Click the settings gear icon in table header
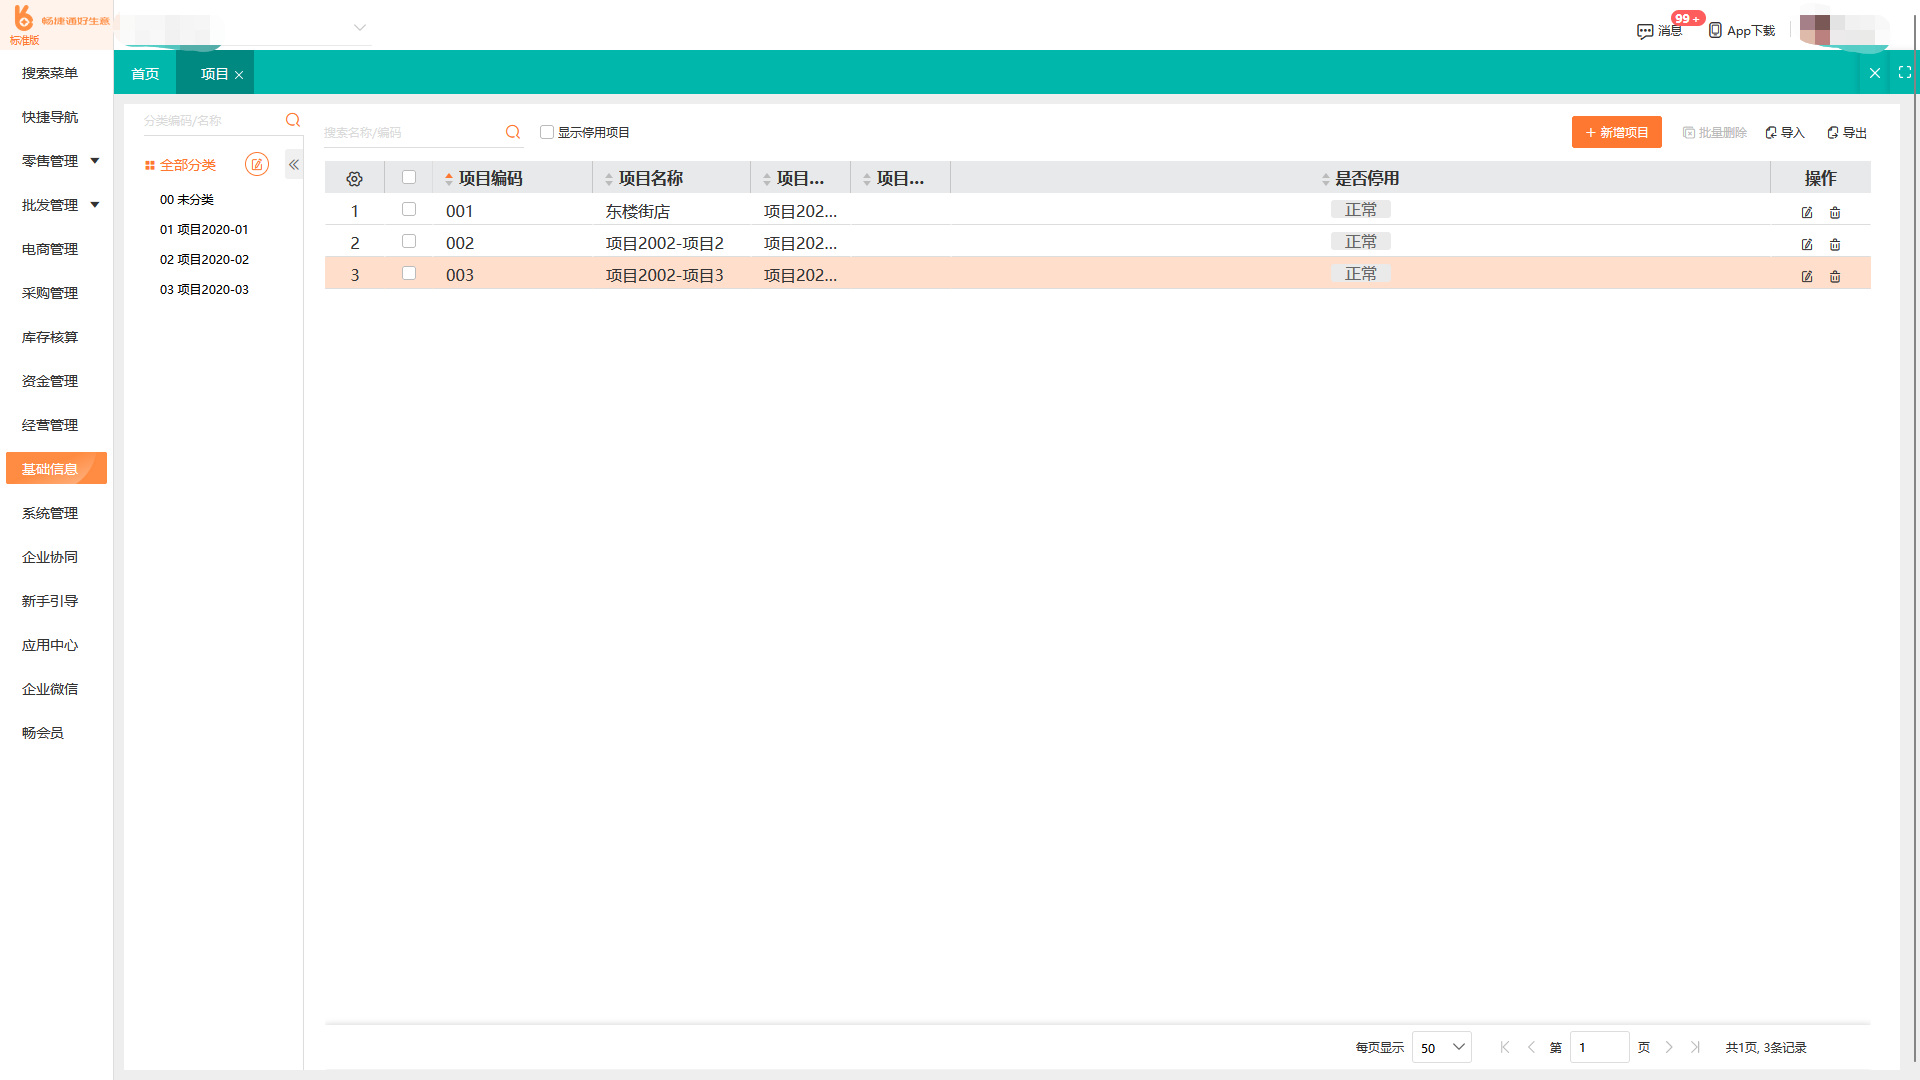 [x=355, y=179]
